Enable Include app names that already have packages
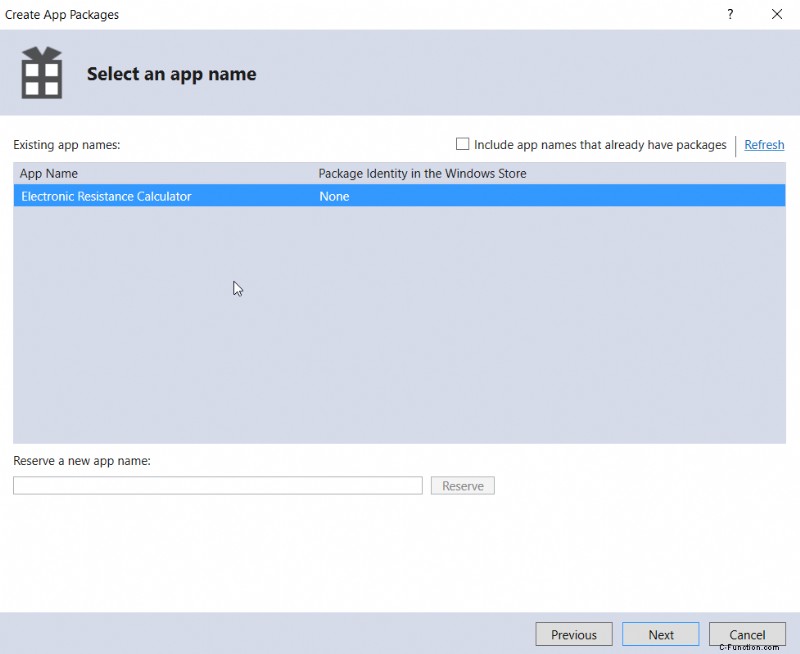 462,144
